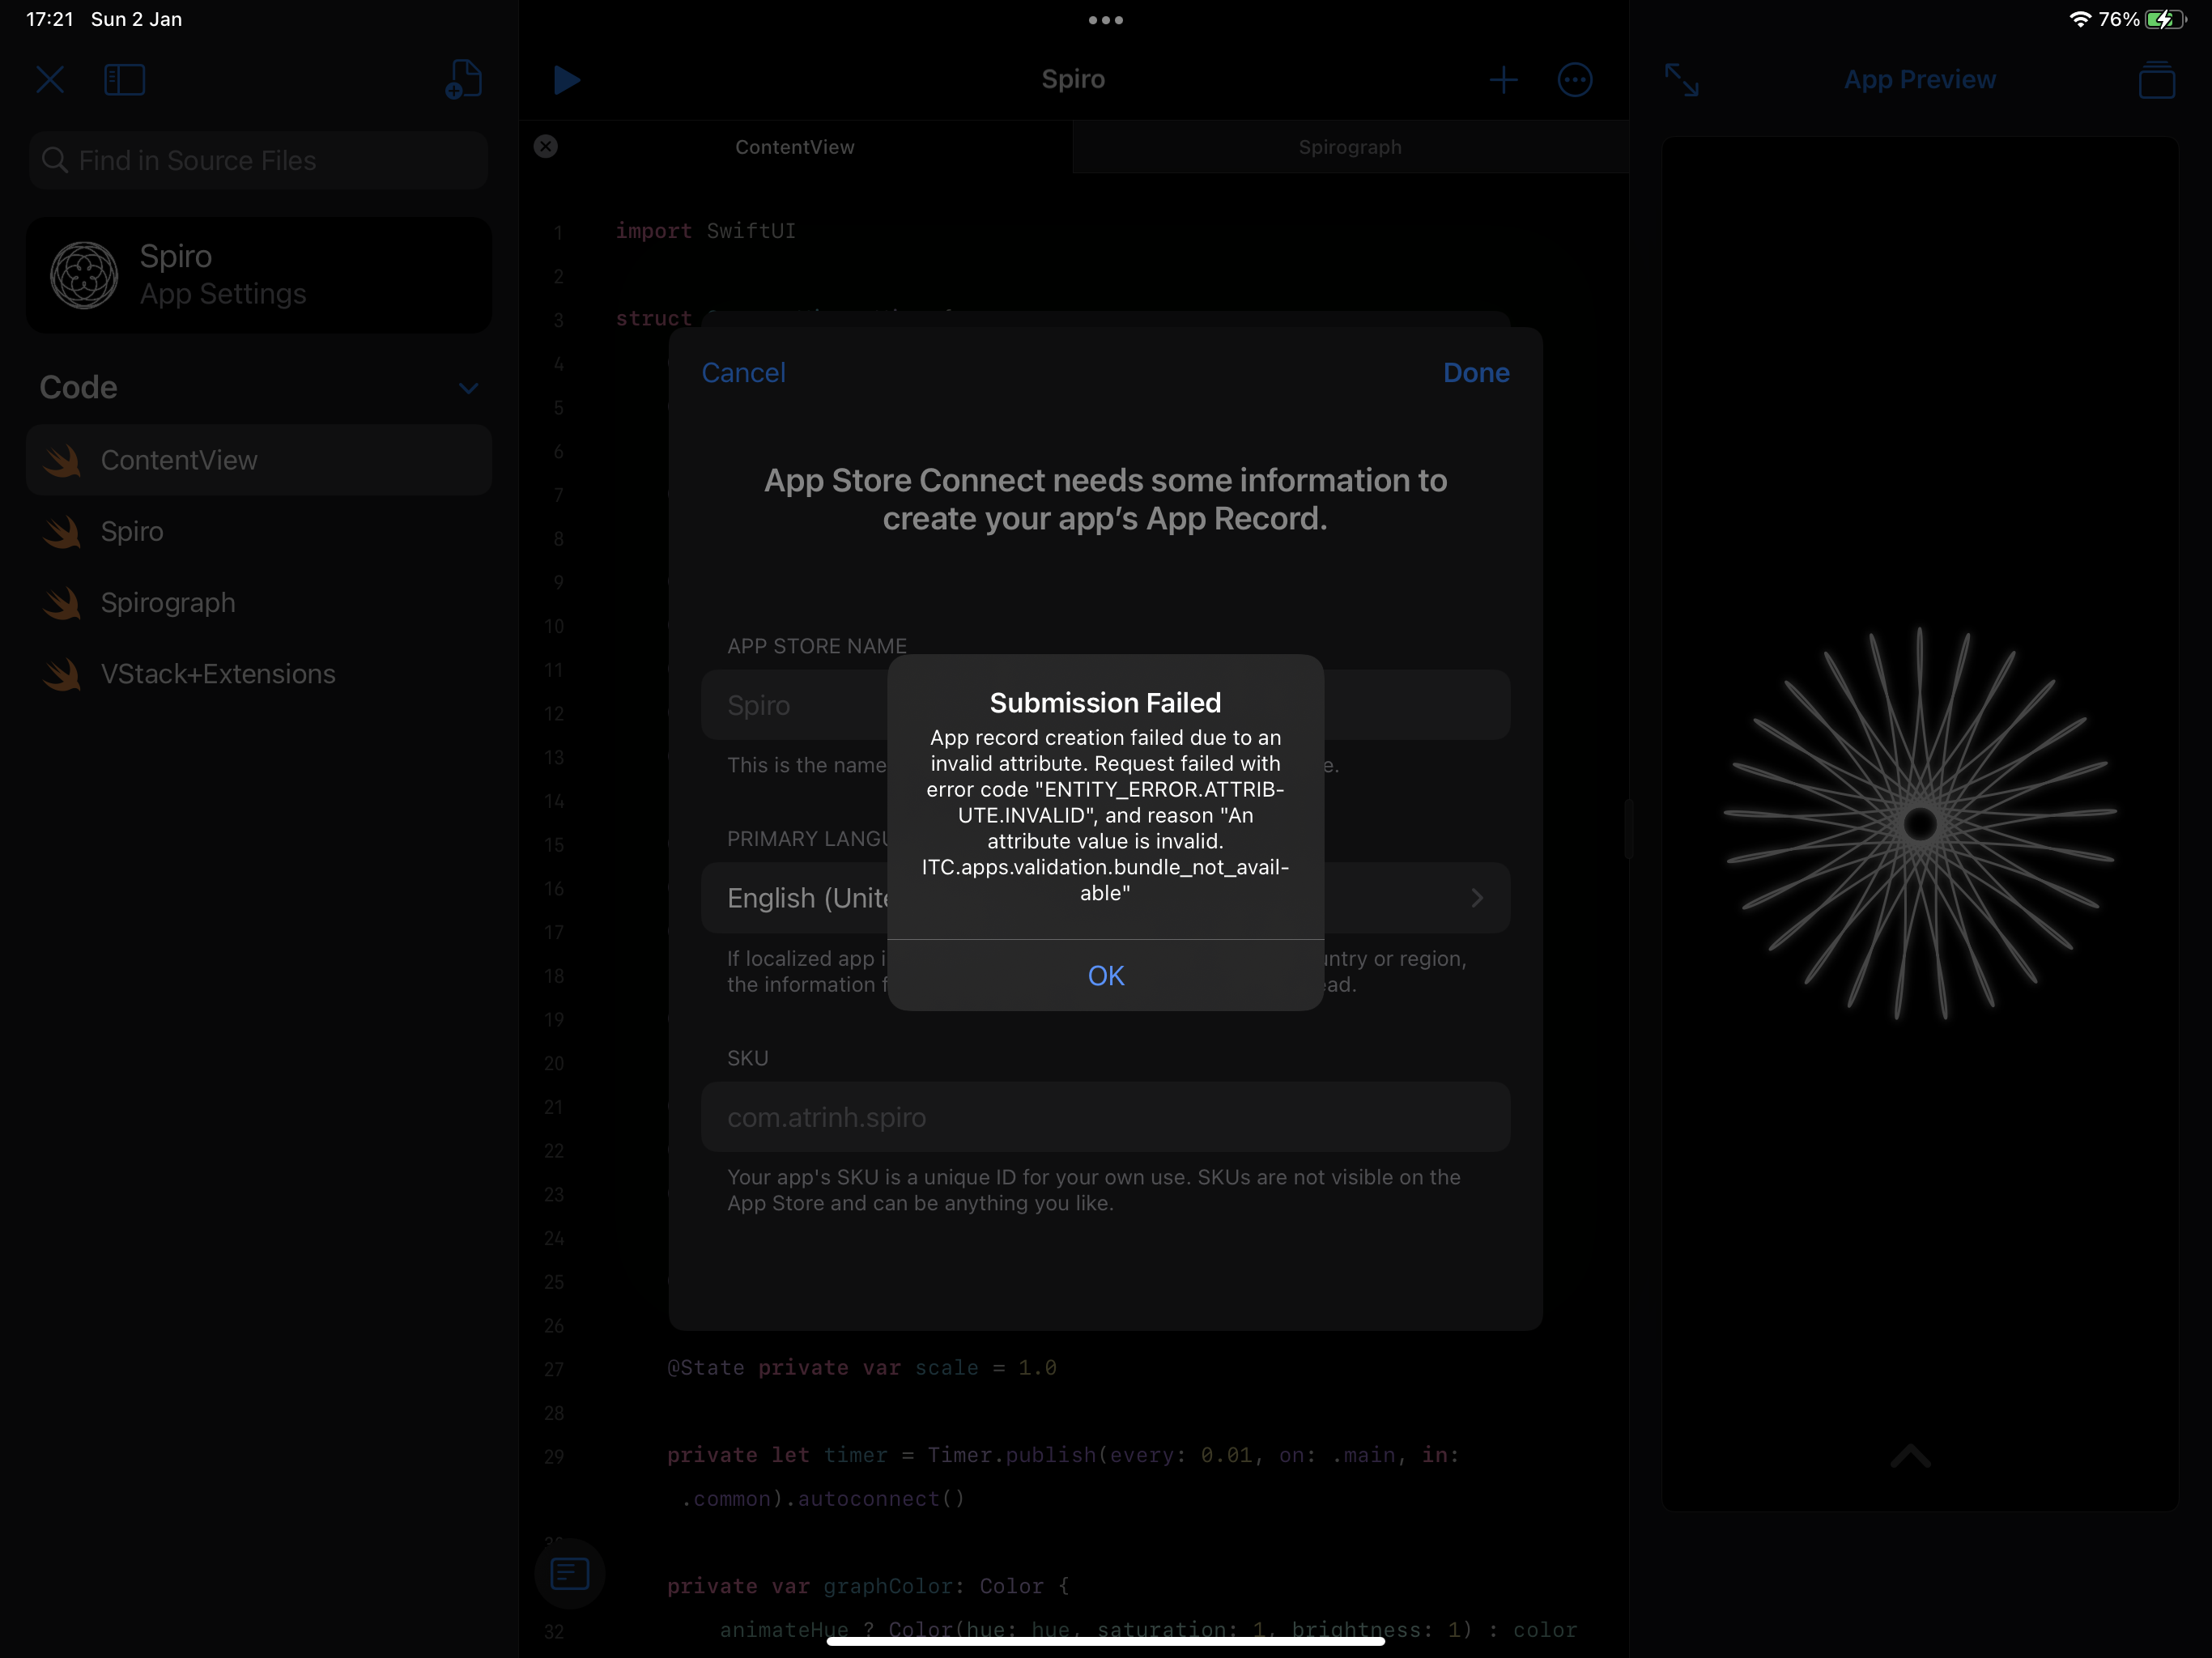Click the expand preview arrows icon
The height and width of the screenshot is (1658, 2212).
1681,80
